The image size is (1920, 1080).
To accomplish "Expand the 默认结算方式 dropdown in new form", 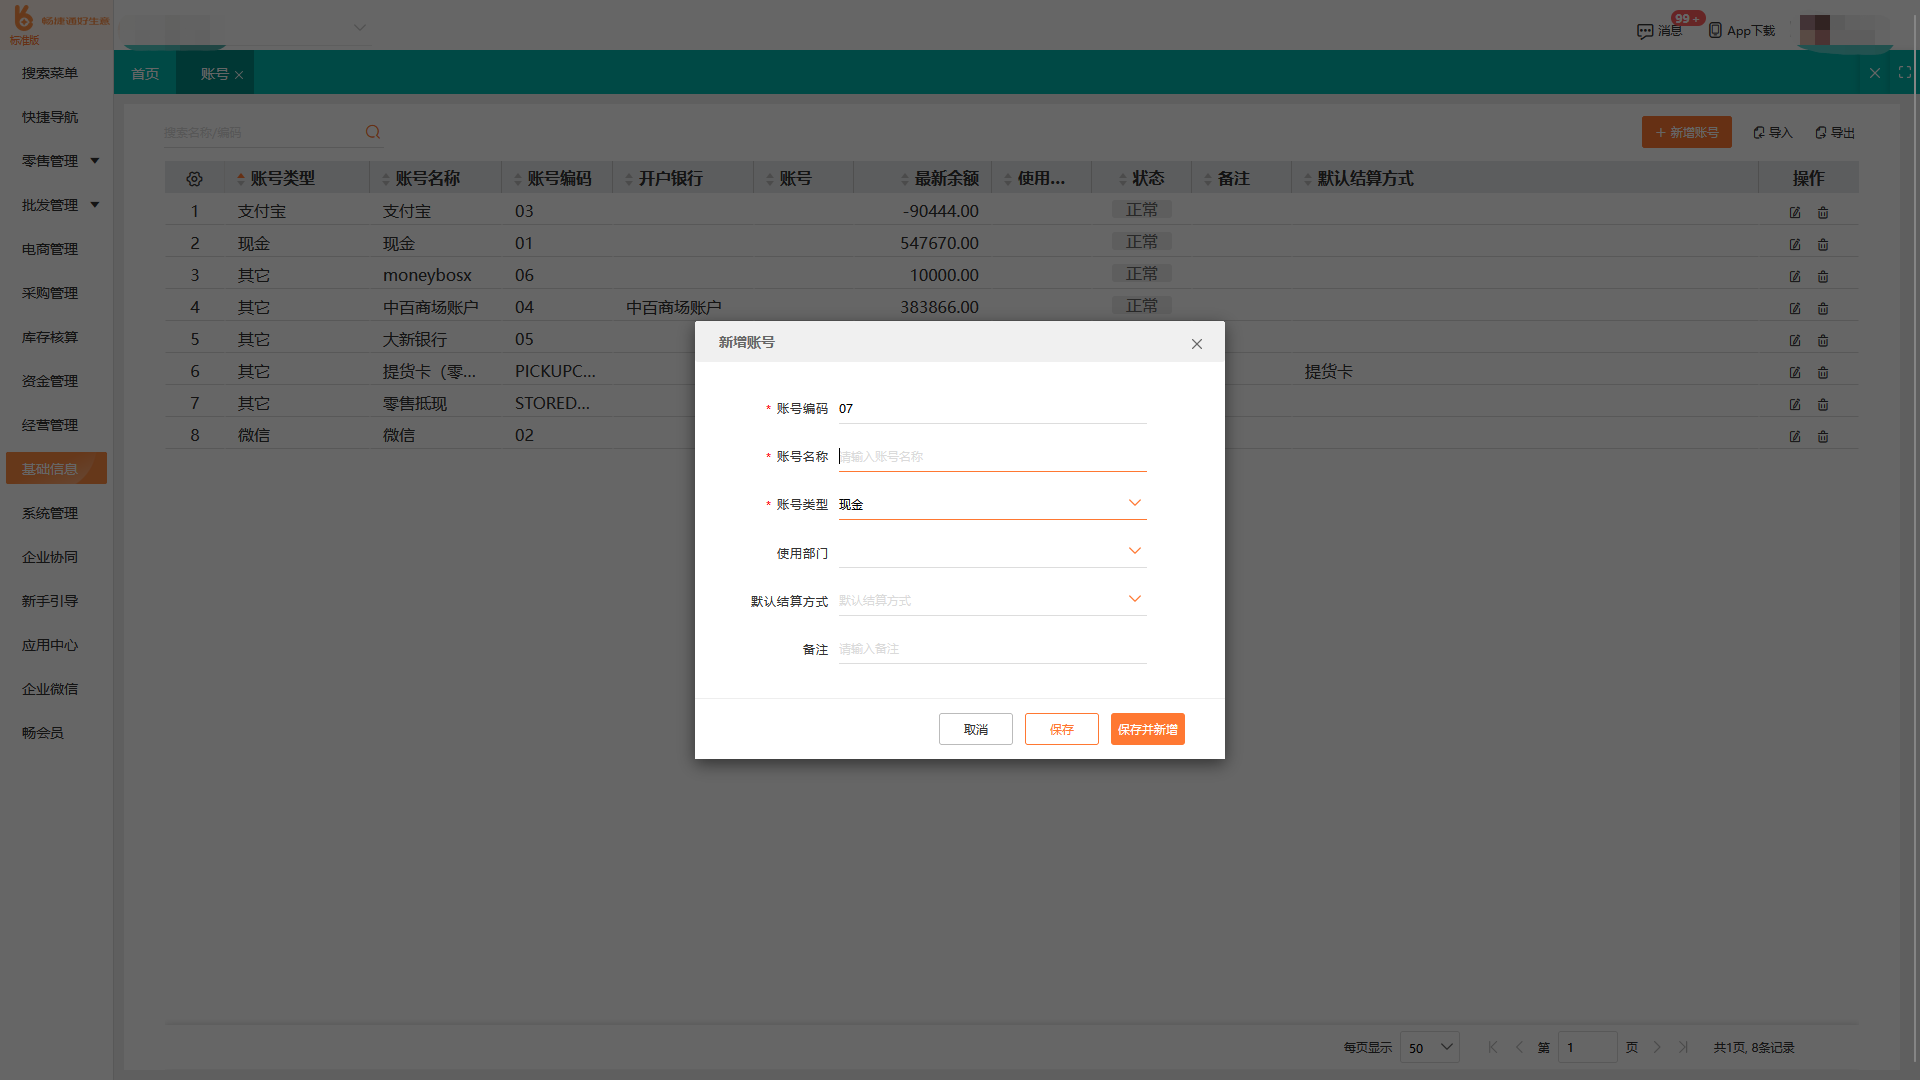I will tap(1133, 600).
